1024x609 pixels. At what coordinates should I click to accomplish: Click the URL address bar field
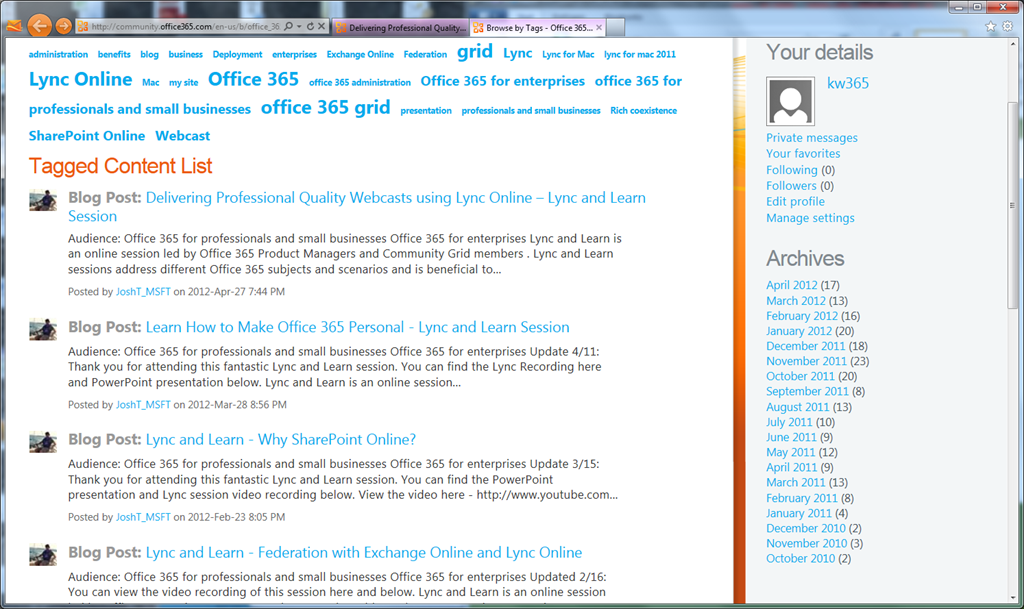tap(180, 27)
